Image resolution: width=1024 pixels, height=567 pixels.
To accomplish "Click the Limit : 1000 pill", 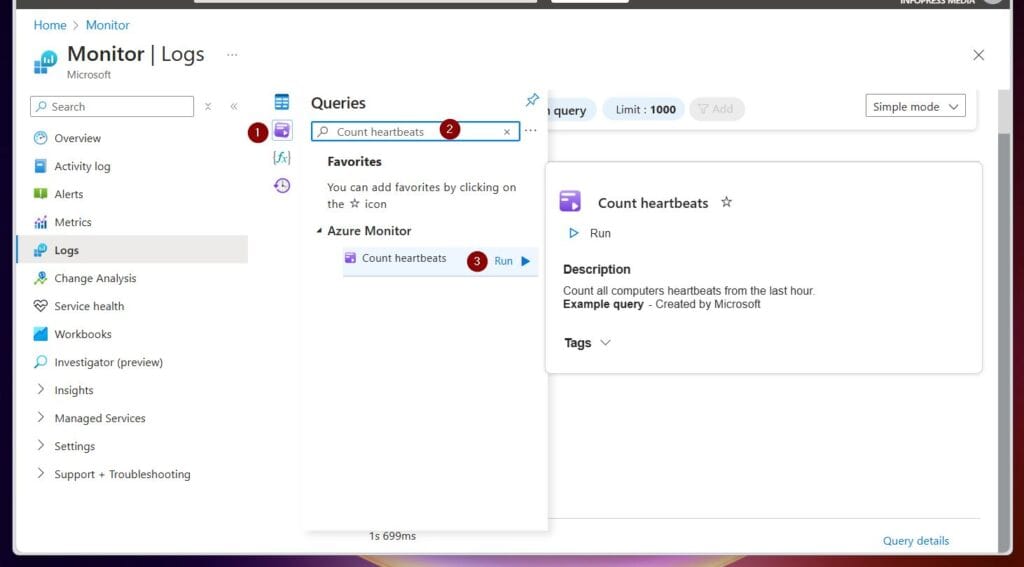I will [645, 109].
